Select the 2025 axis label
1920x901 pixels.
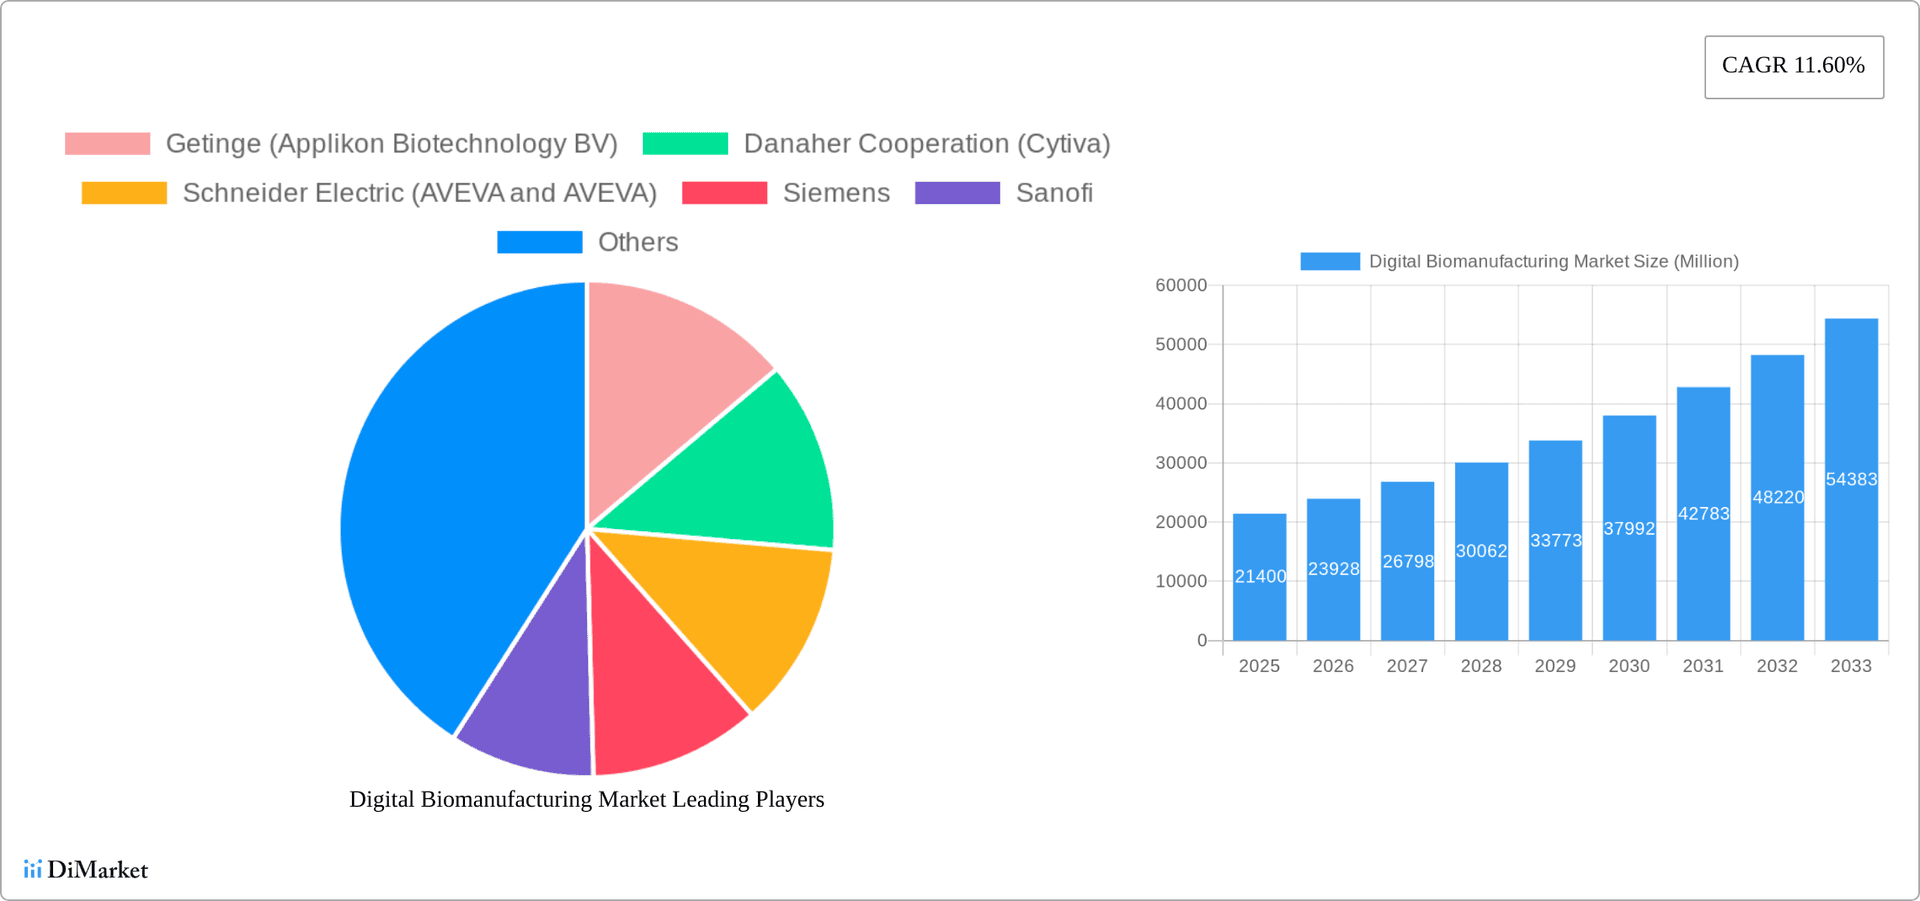point(1259,665)
